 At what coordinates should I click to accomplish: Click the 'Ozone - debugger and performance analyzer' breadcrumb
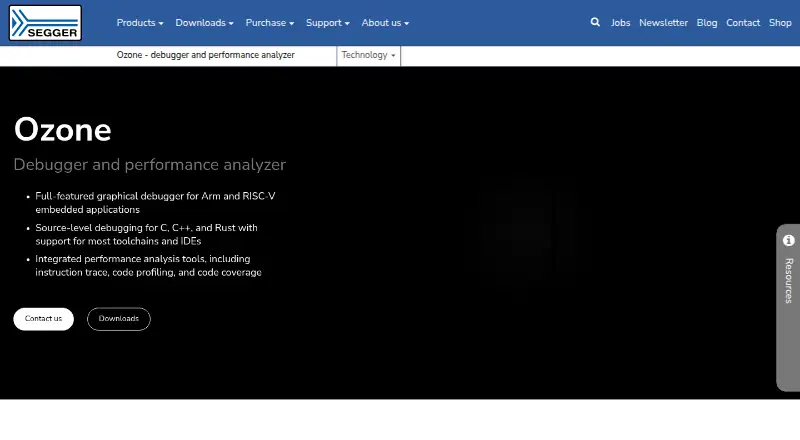205,55
